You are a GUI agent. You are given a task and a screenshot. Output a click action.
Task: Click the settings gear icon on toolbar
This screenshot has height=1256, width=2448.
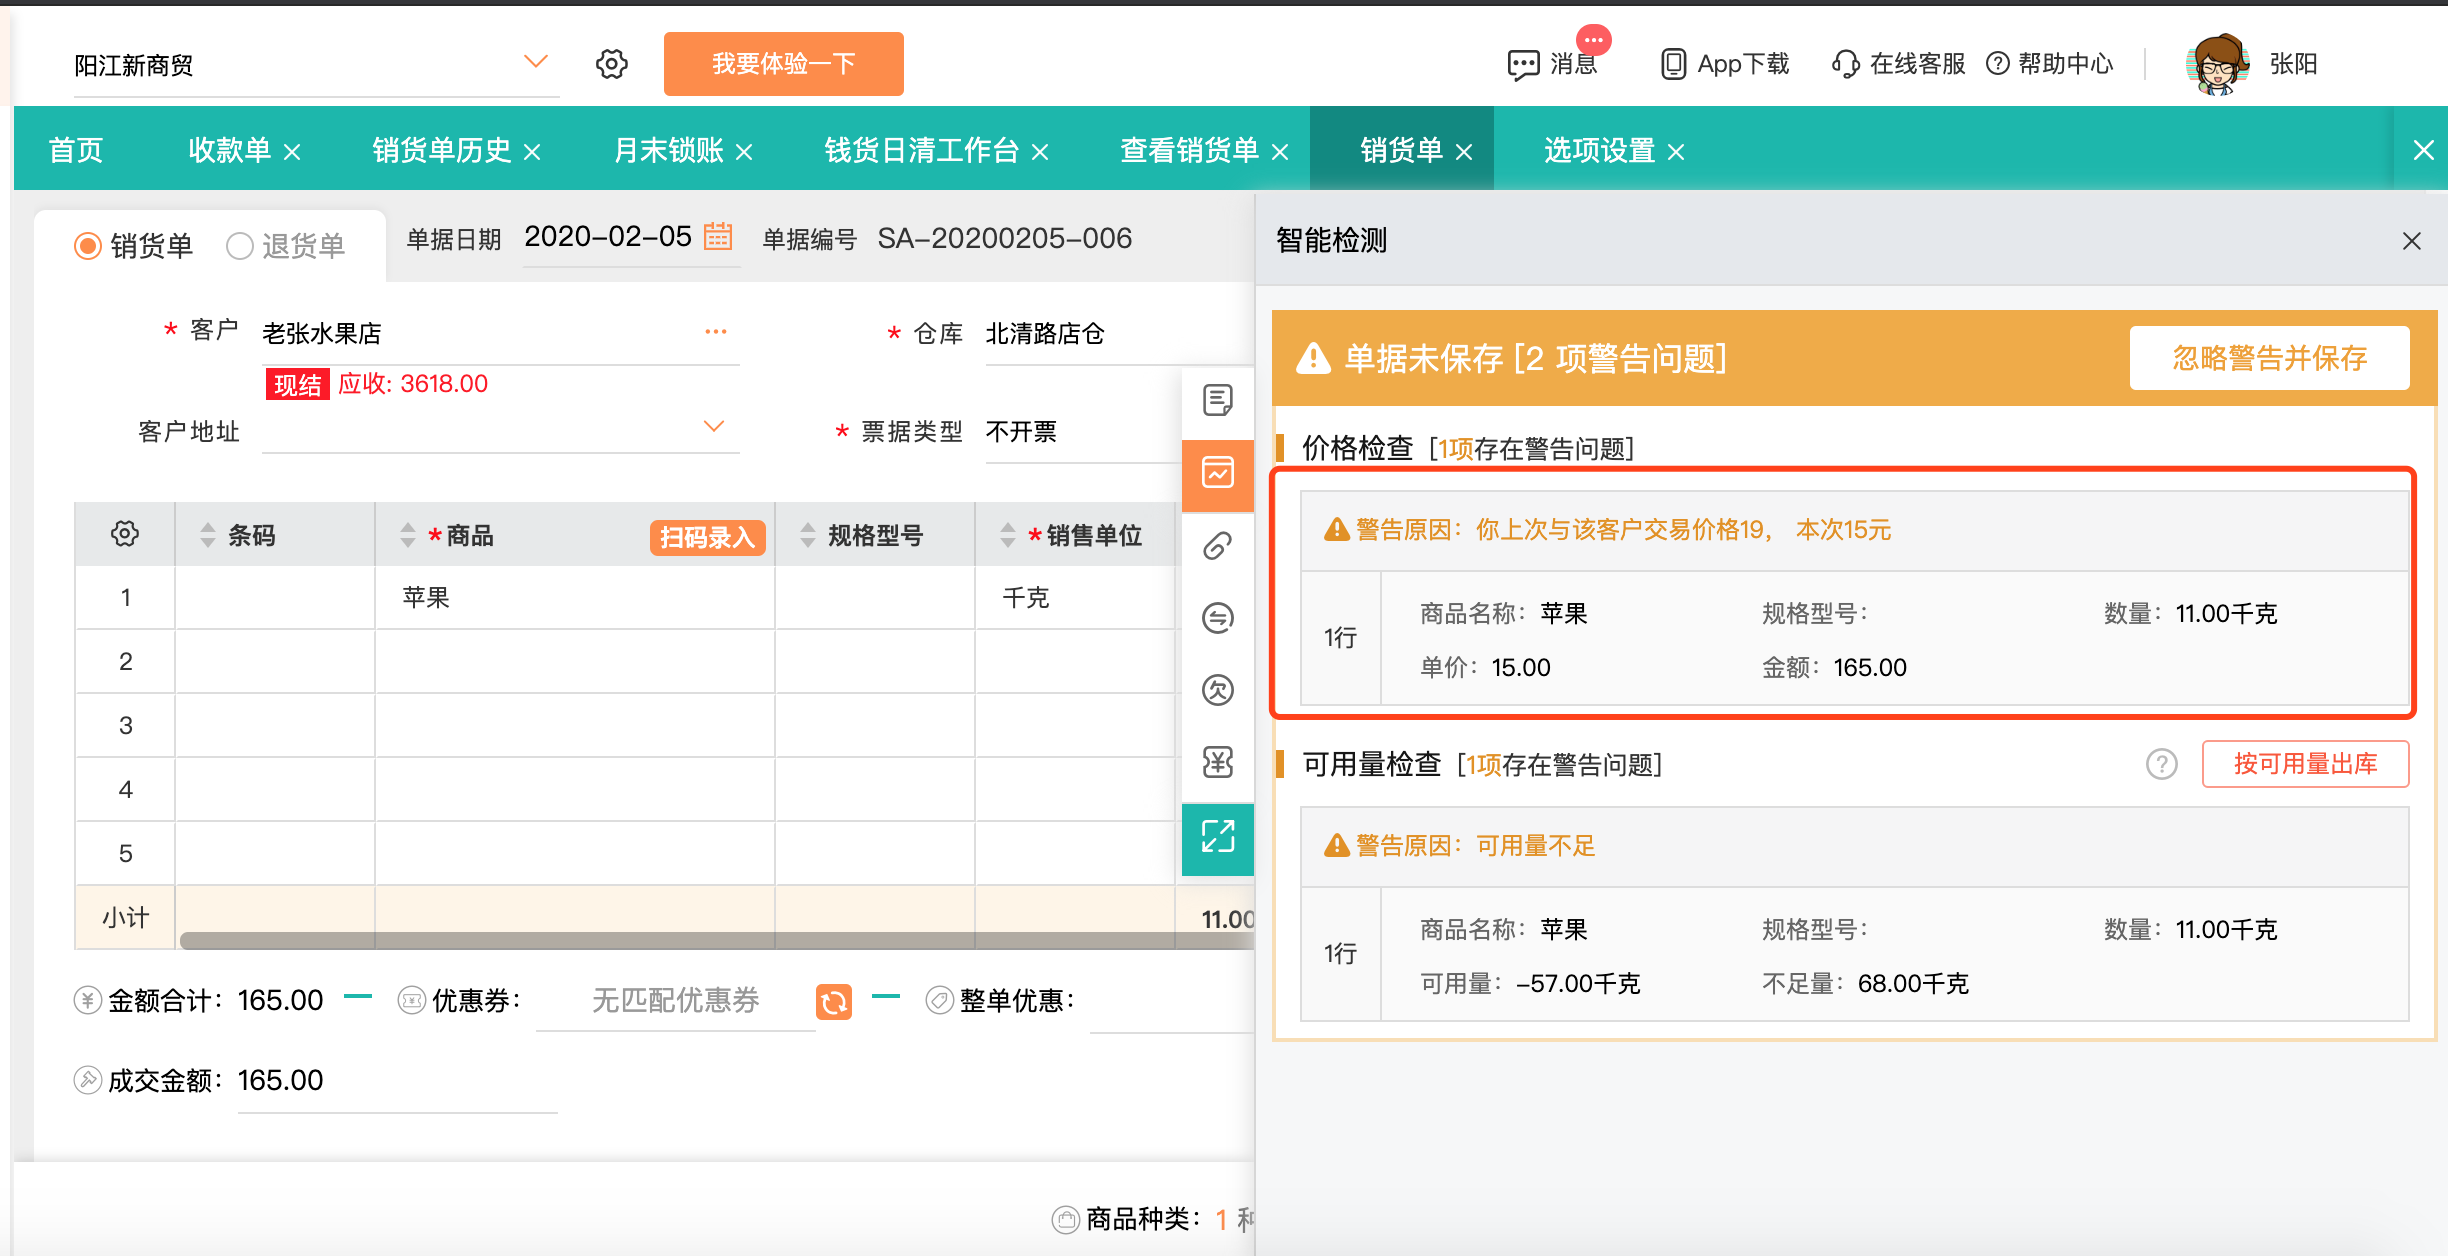point(610,64)
